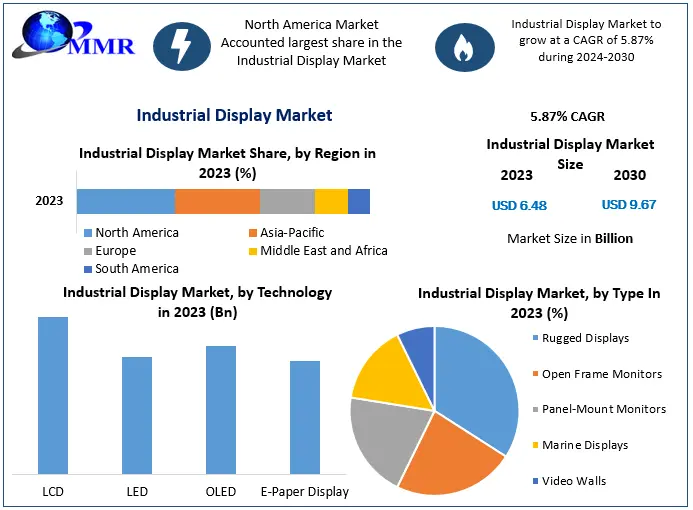This screenshot has width=693, height=510.
Task: Select the LED bar in chart
Action: point(137,415)
